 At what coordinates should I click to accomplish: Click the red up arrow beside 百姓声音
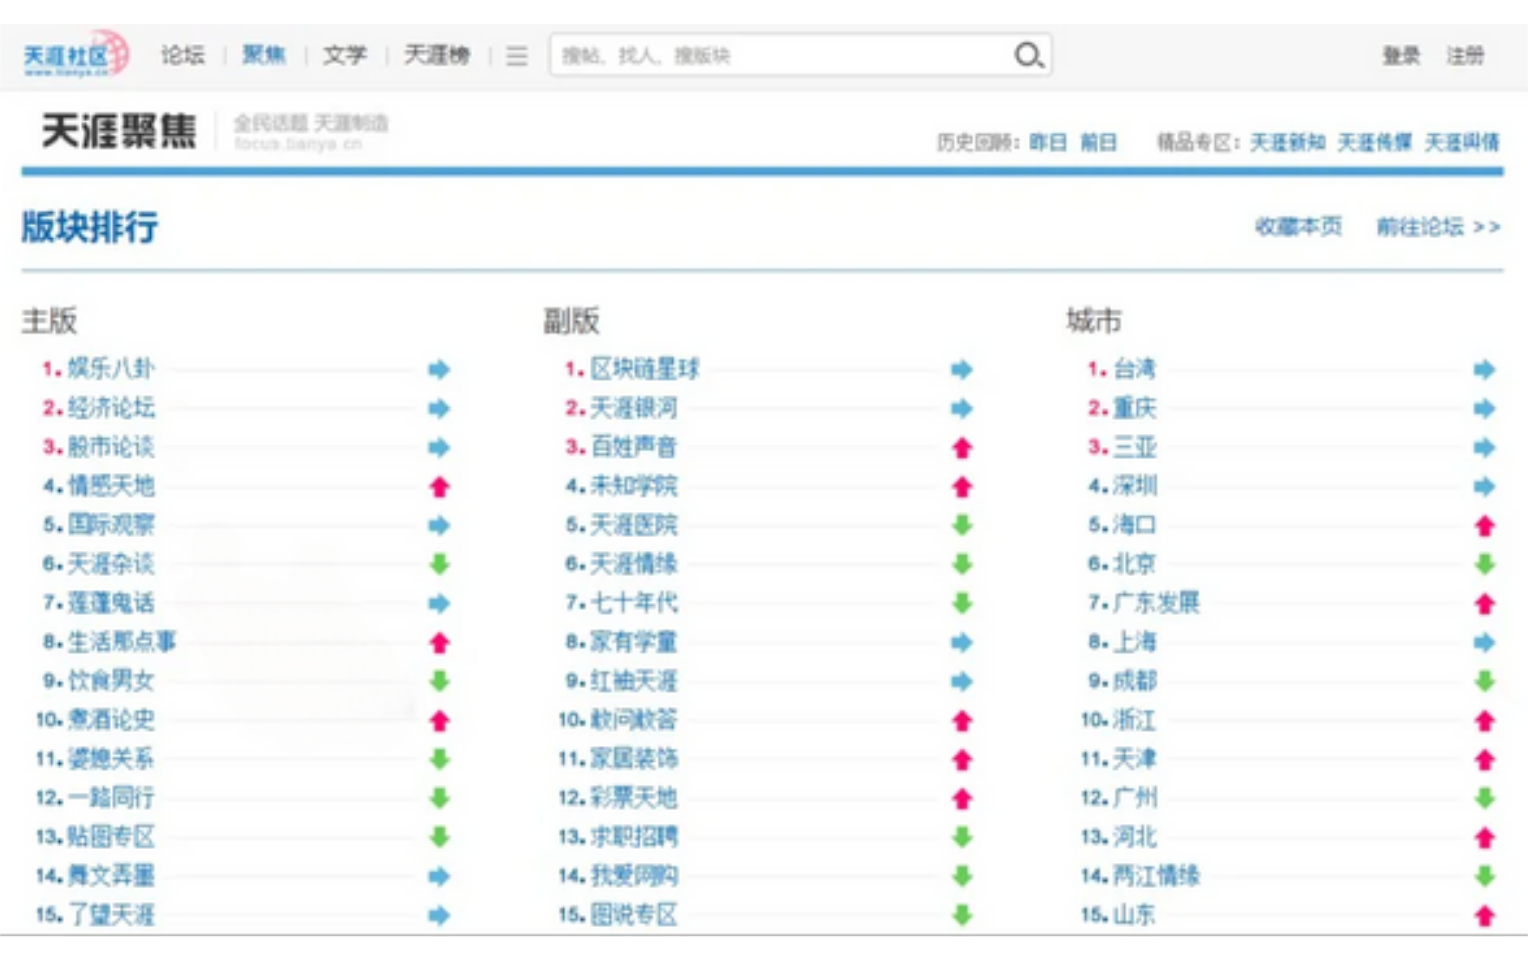tap(962, 448)
